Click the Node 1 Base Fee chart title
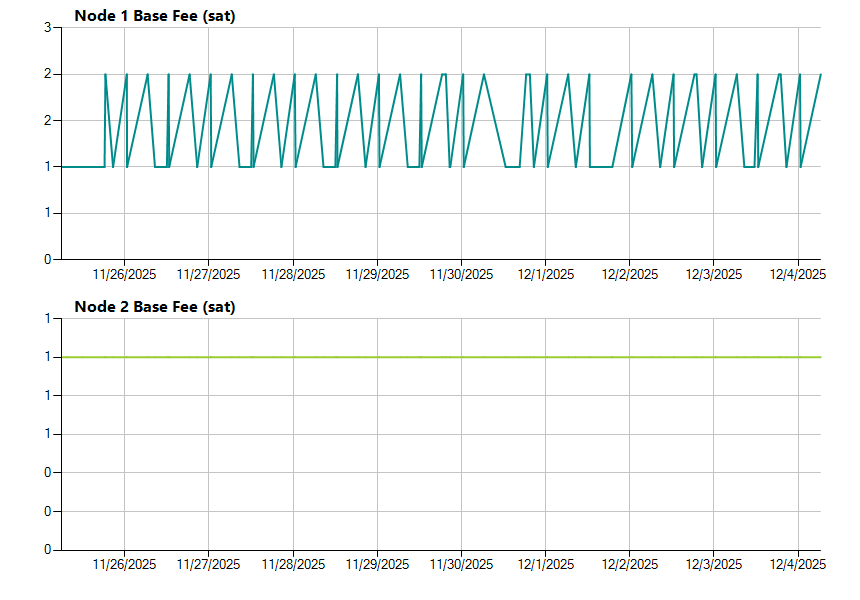 (155, 15)
